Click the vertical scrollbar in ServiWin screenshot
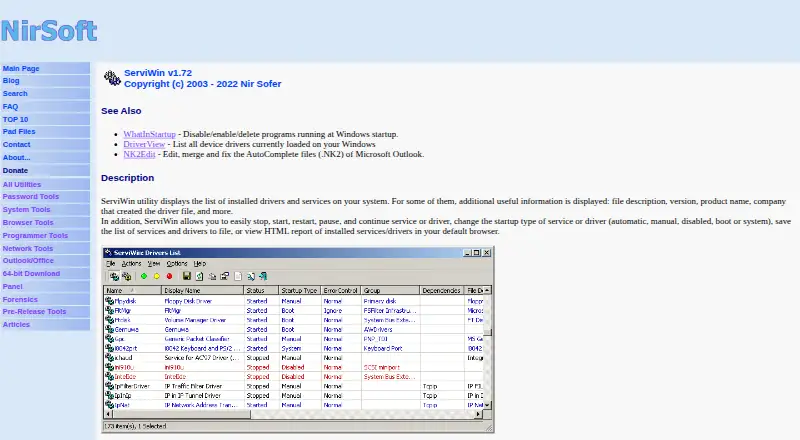 click(x=487, y=347)
